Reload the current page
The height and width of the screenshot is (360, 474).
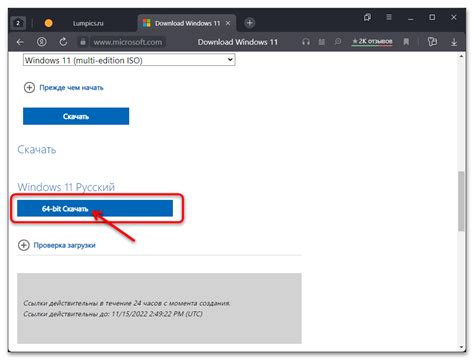click(x=63, y=42)
